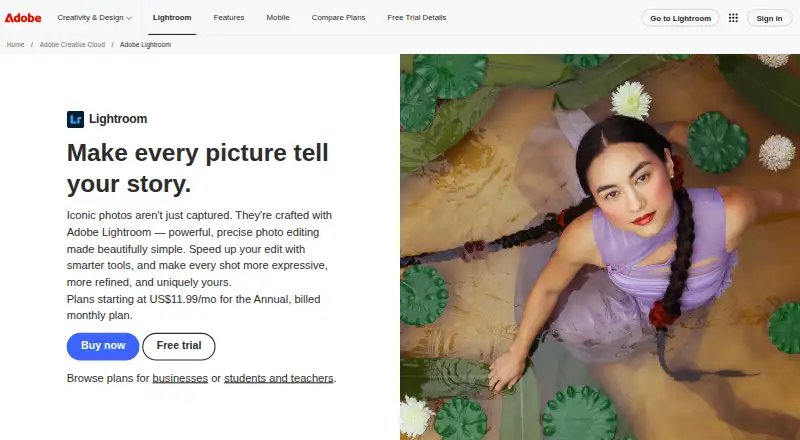Viewport: 800px width, 440px height.
Task: Open the Mobile nav item
Action: click(x=278, y=18)
